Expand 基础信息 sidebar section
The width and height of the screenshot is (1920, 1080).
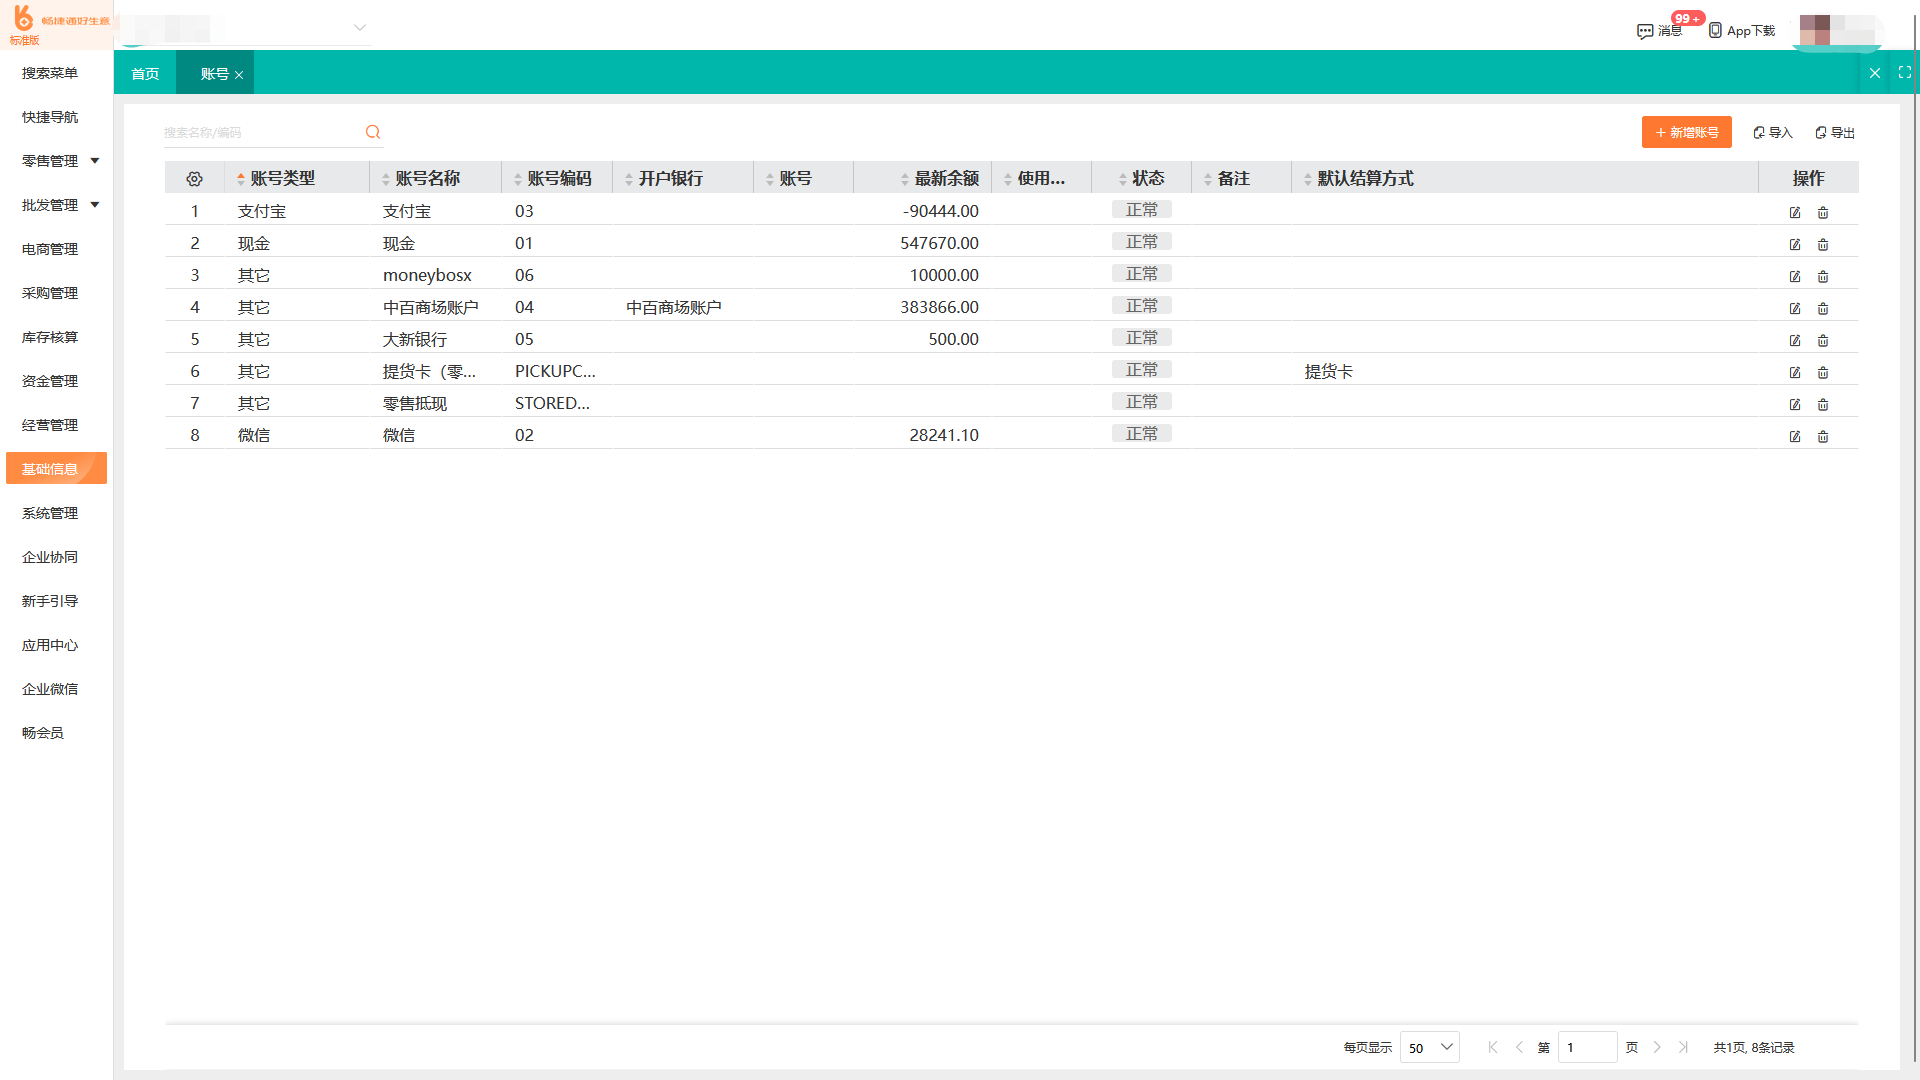[53, 468]
